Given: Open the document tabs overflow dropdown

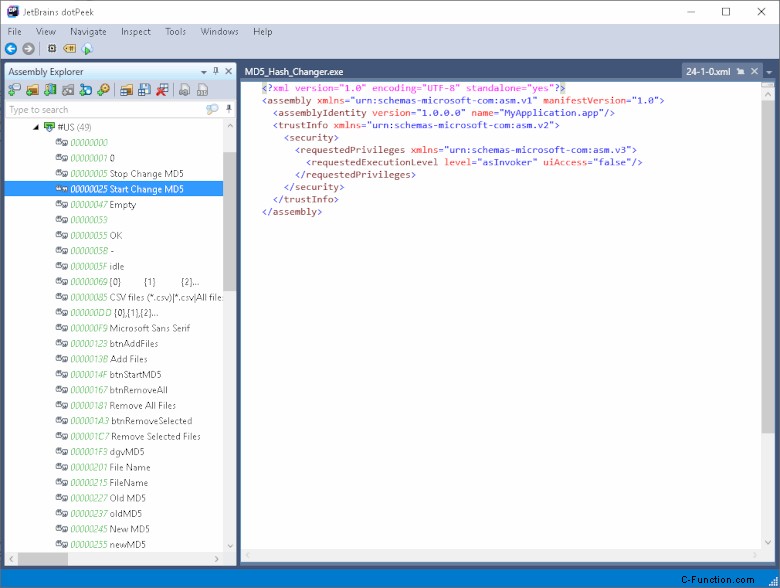Looking at the screenshot, I should click(x=769, y=72).
